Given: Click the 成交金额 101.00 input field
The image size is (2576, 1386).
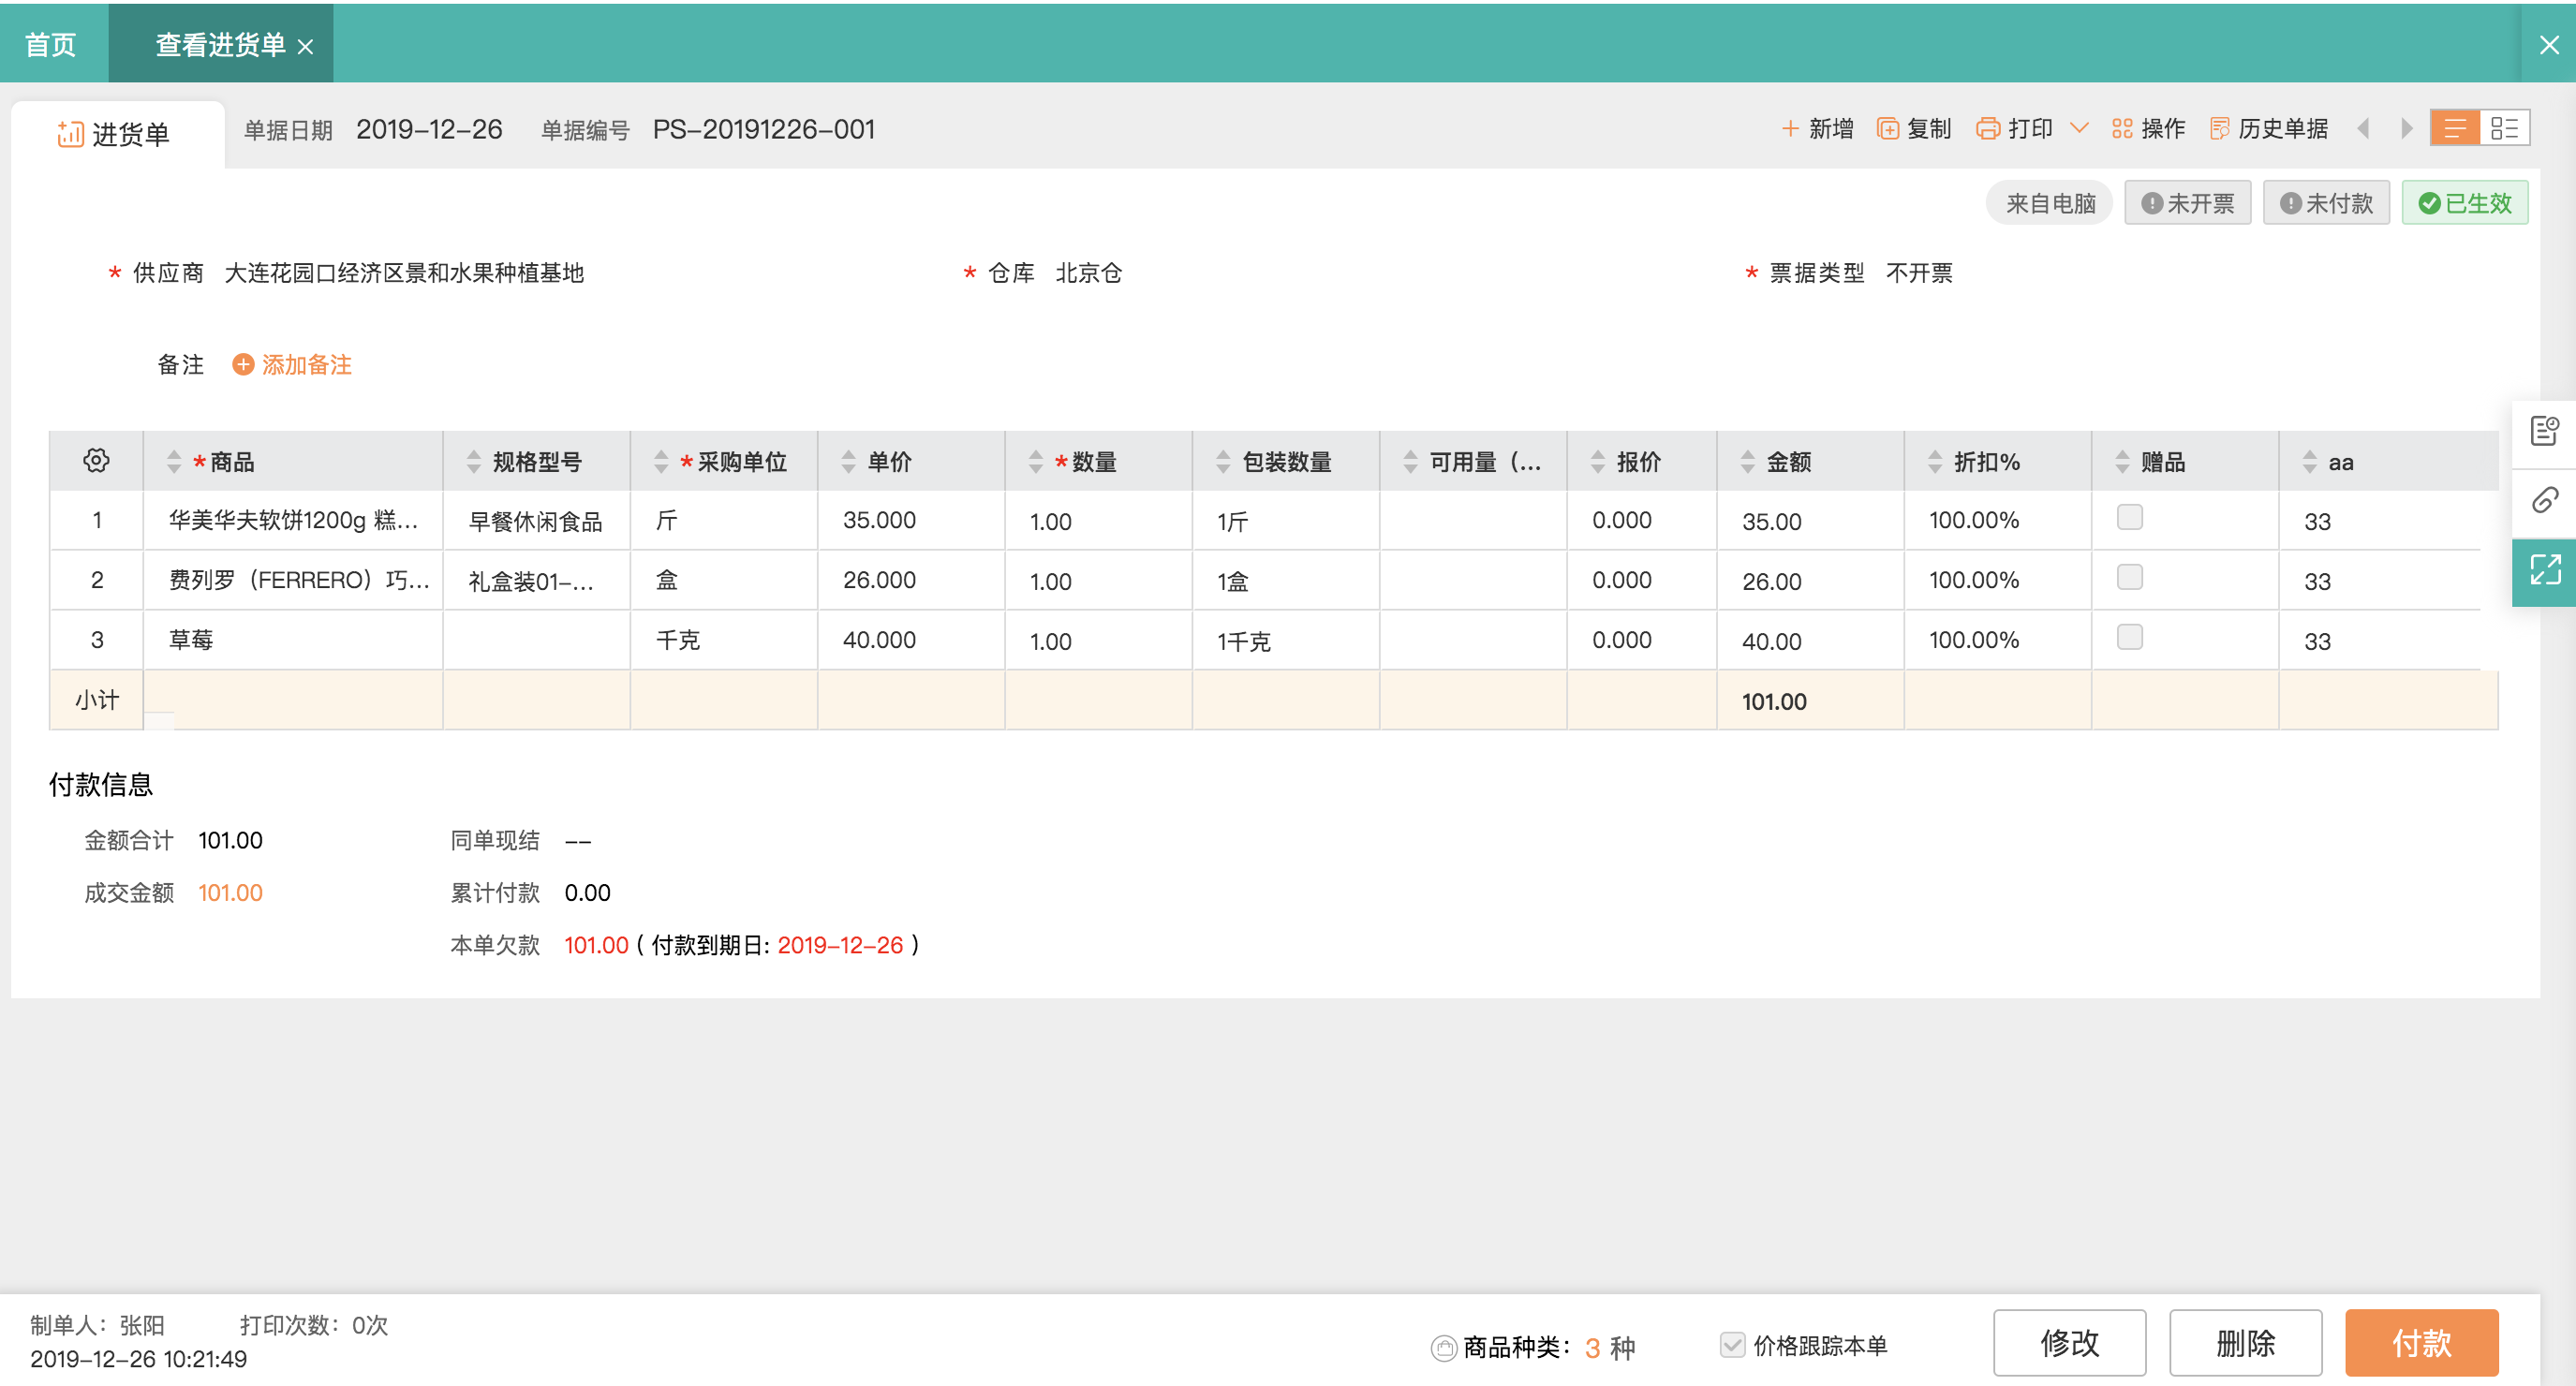Looking at the screenshot, I should (x=235, y=892).
